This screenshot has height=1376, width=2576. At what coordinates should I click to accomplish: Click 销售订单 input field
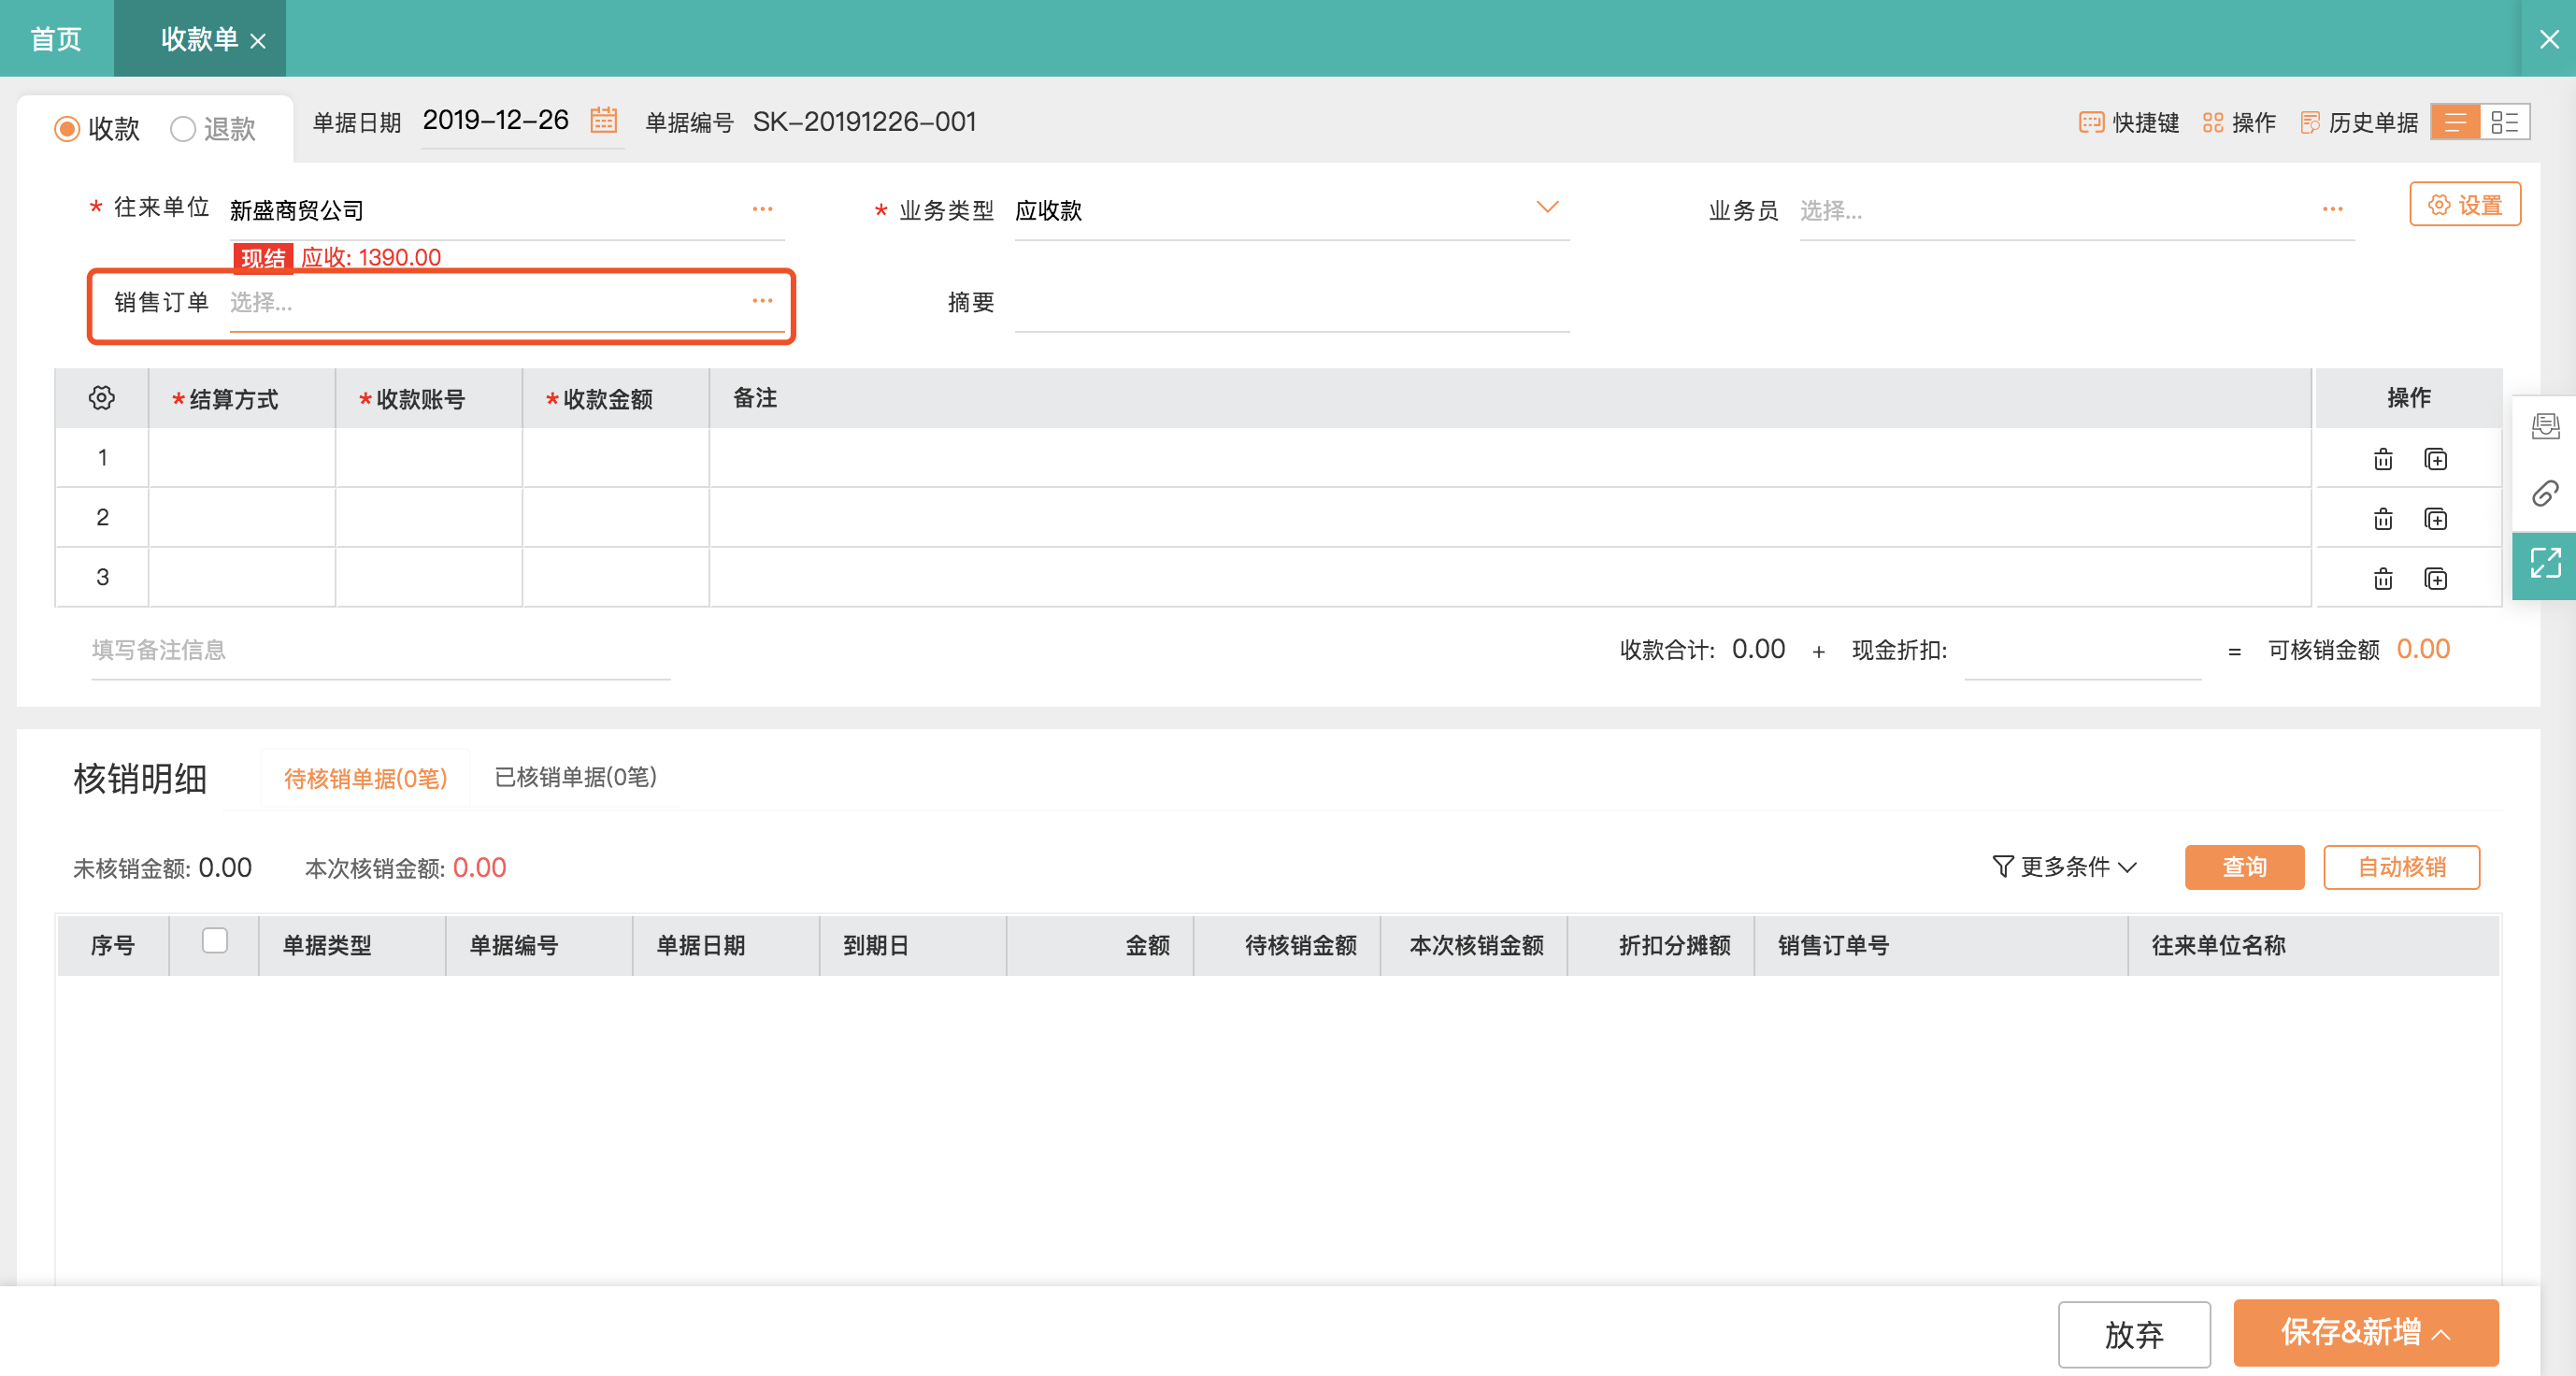[494, 303]
